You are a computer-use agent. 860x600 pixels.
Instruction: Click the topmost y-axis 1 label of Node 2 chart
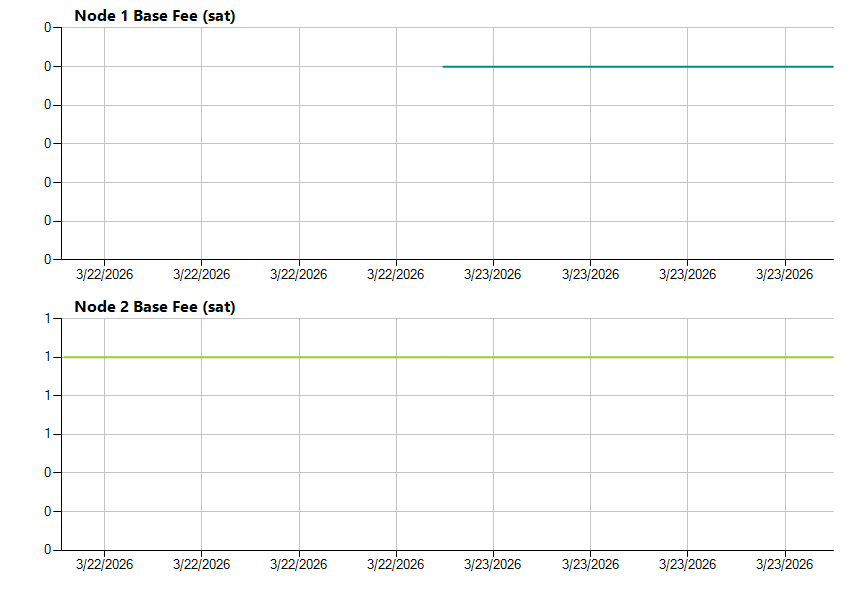pyautogui.click(x=46, y=319)
